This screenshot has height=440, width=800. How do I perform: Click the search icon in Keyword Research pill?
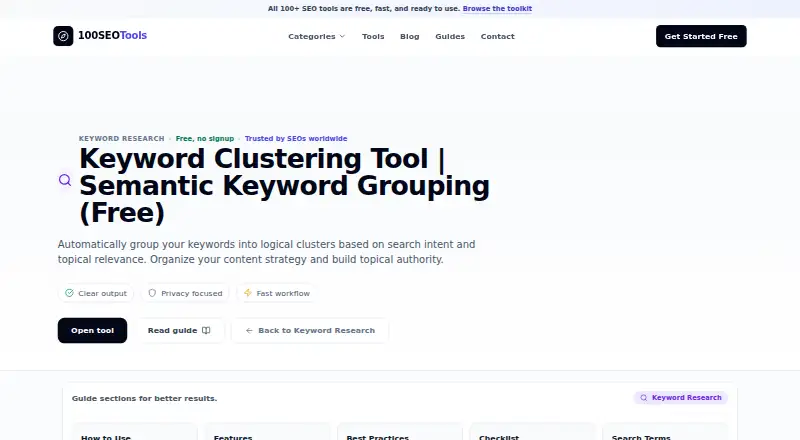[644, 398]
